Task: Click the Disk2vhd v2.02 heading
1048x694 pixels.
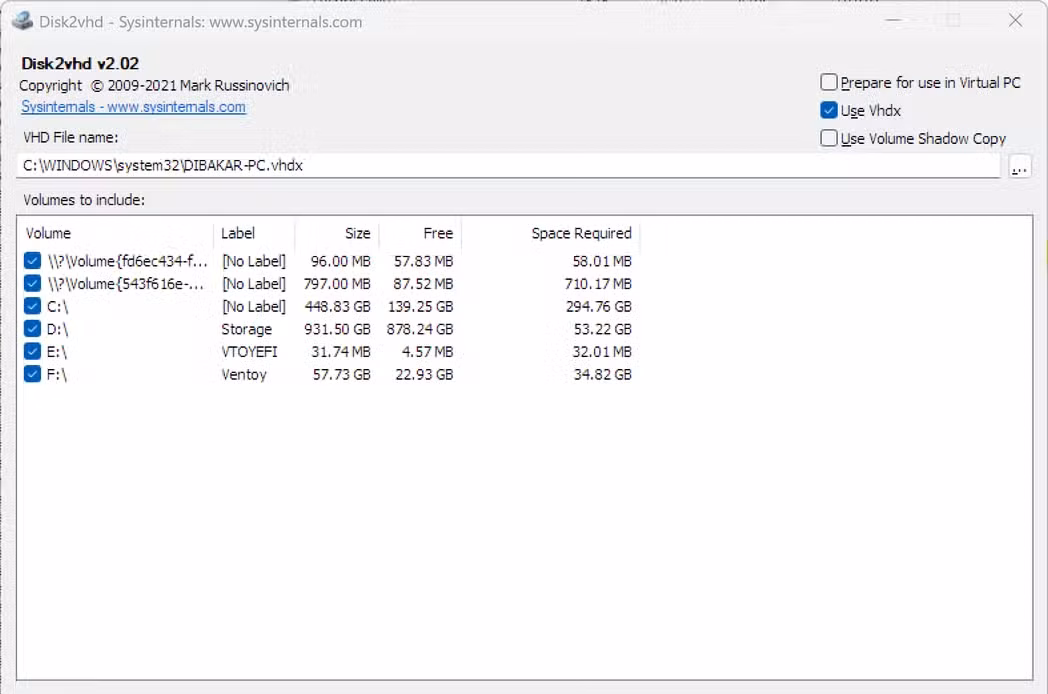Action: coord(80,64)
